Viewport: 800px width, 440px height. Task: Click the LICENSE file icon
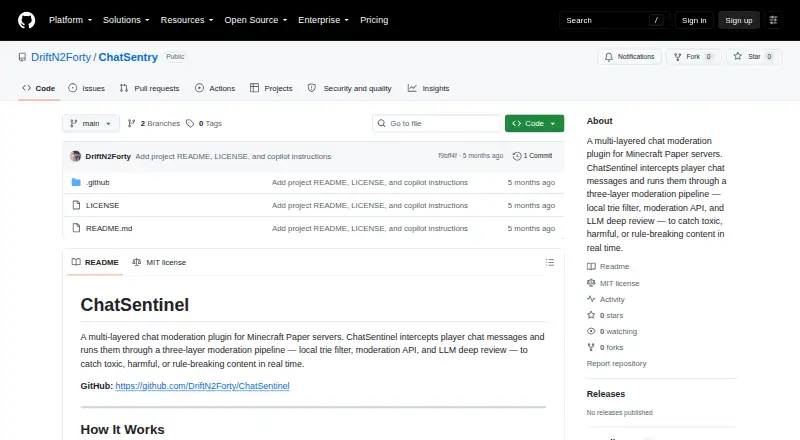pos(76,205)
